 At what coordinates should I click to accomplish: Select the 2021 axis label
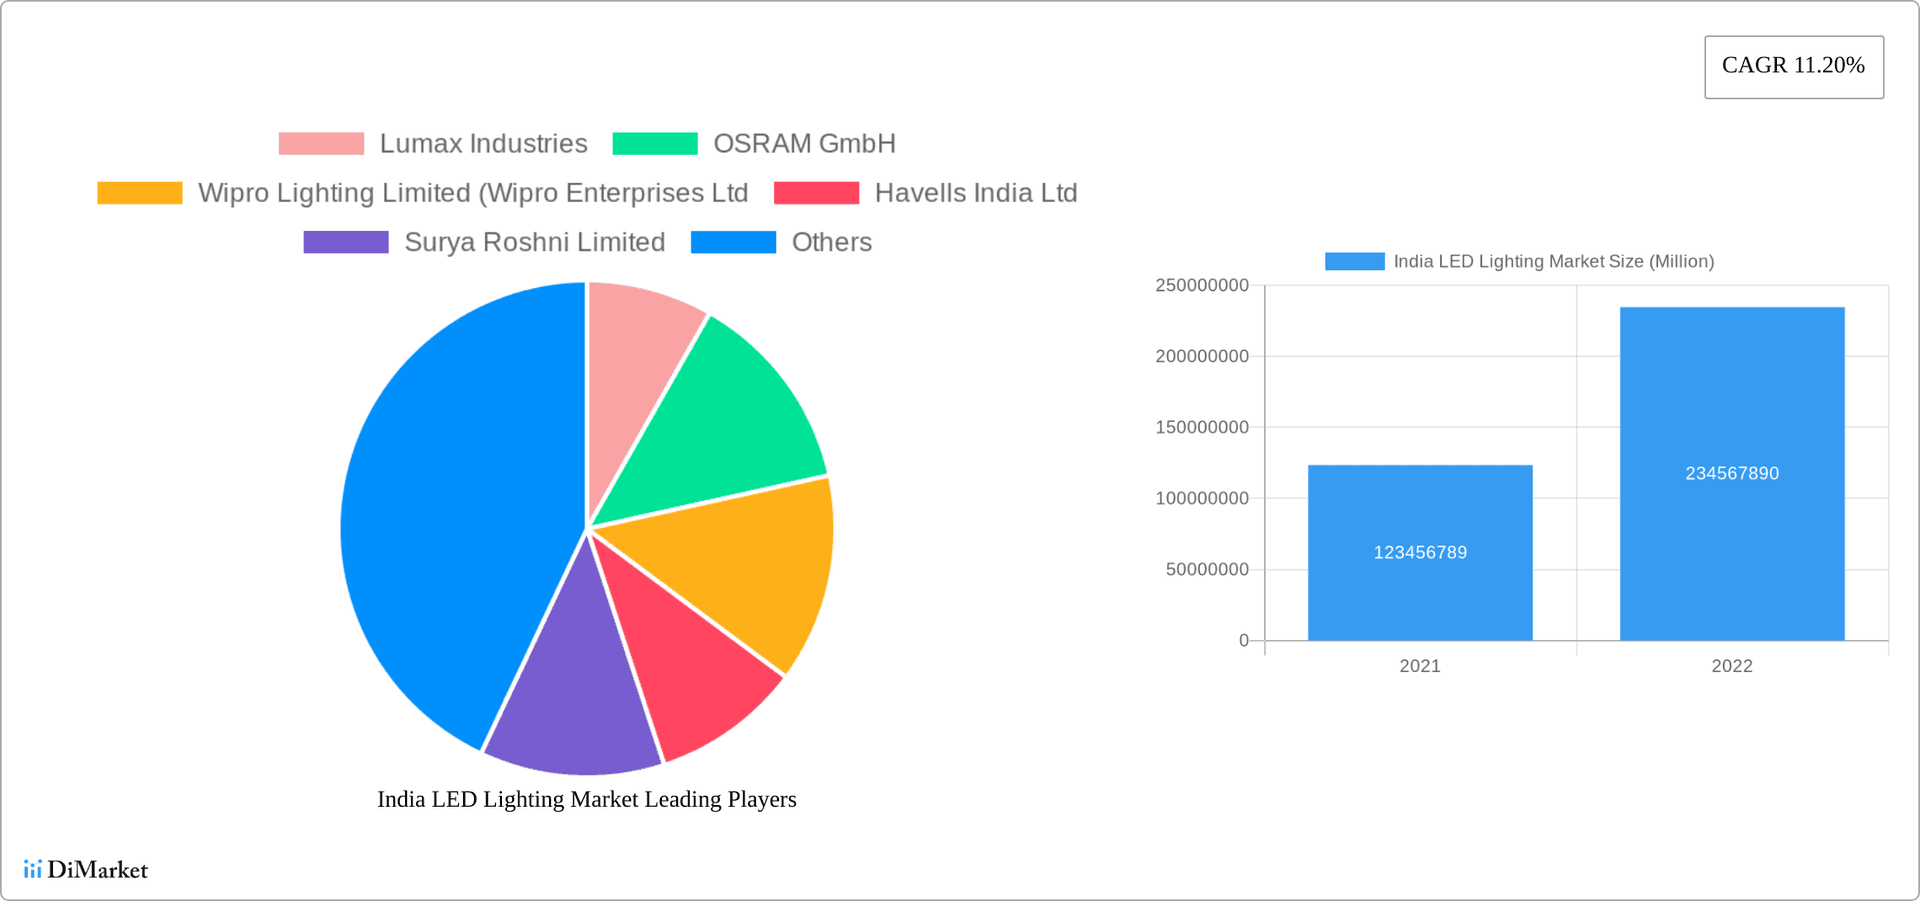tap(1421, 665)
